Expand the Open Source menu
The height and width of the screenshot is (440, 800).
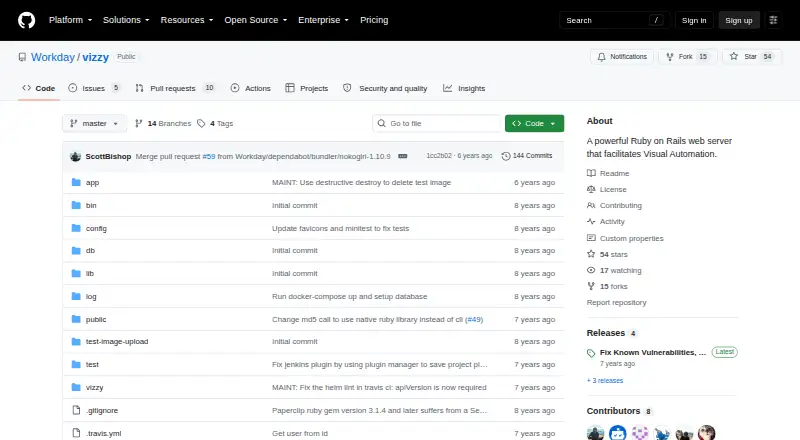[x=256, y=20]
